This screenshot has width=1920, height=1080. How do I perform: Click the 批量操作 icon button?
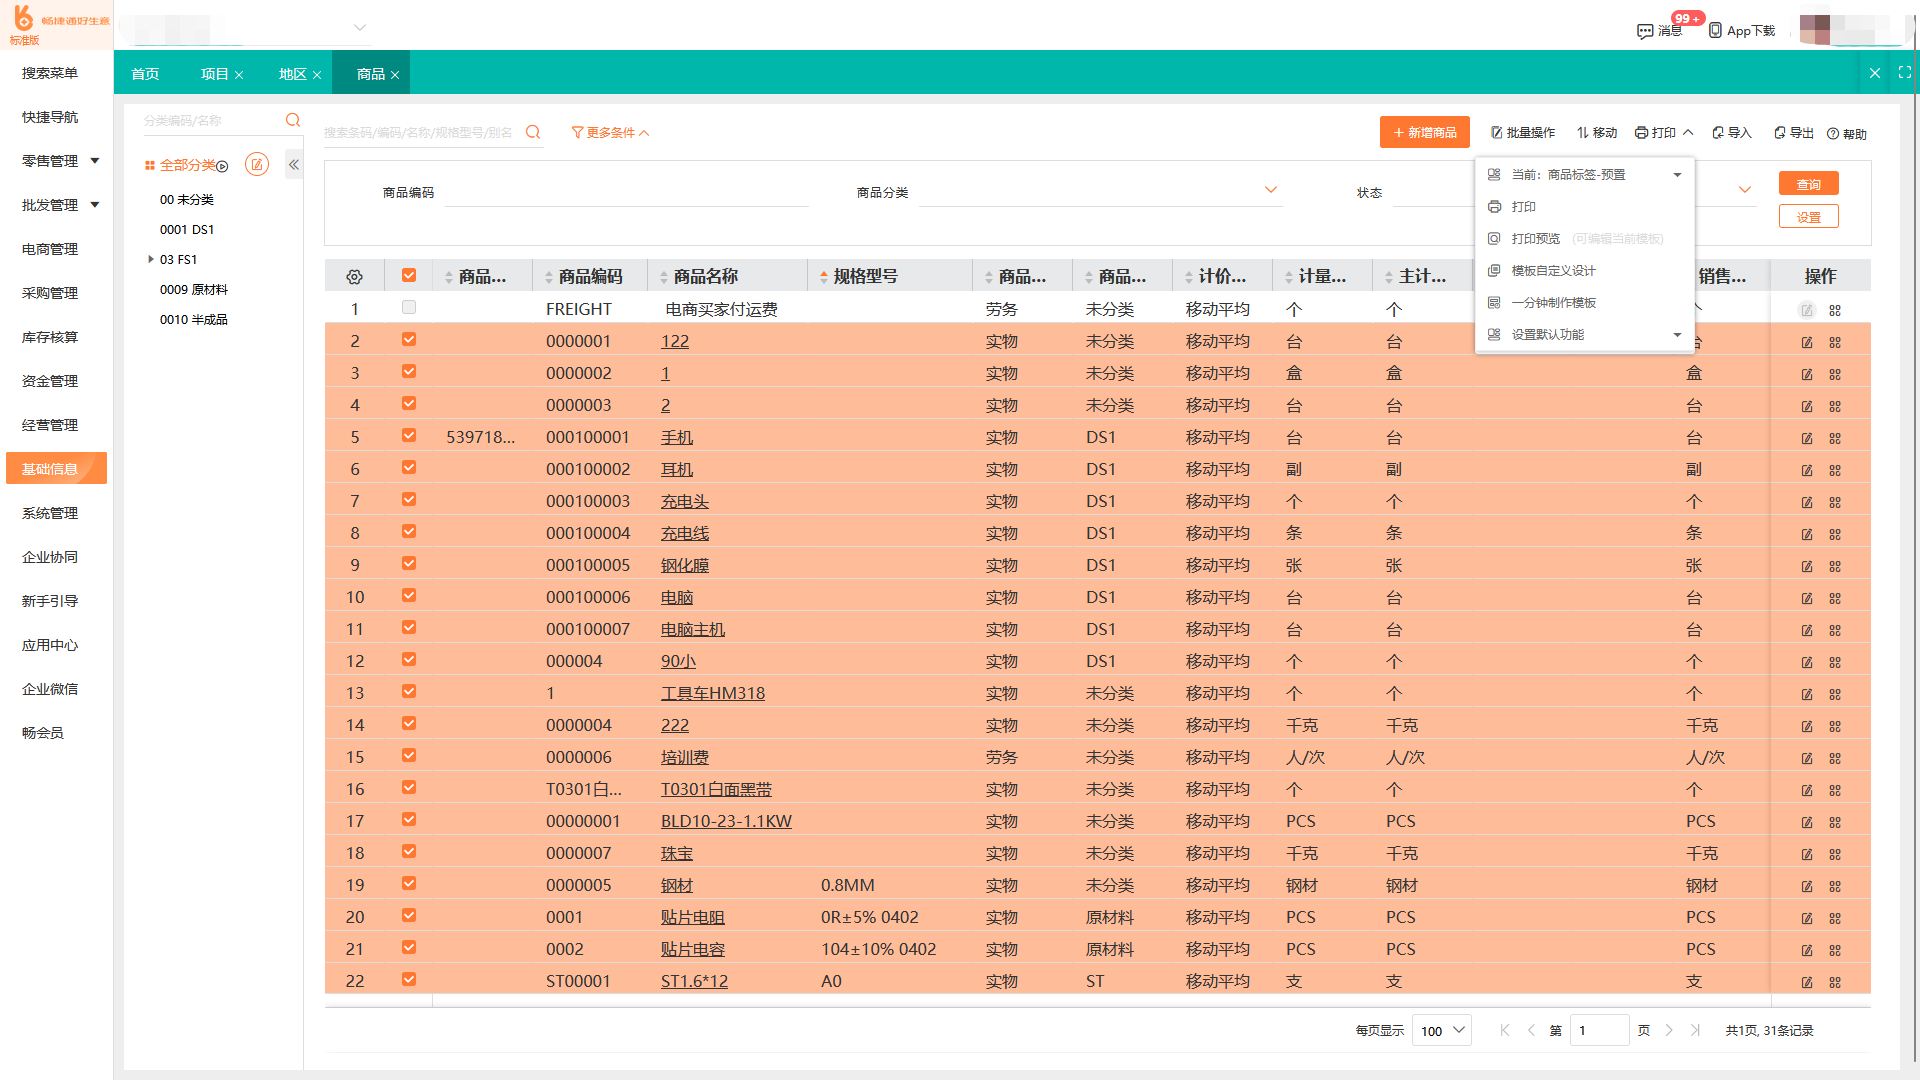(x=1493, y=132)
